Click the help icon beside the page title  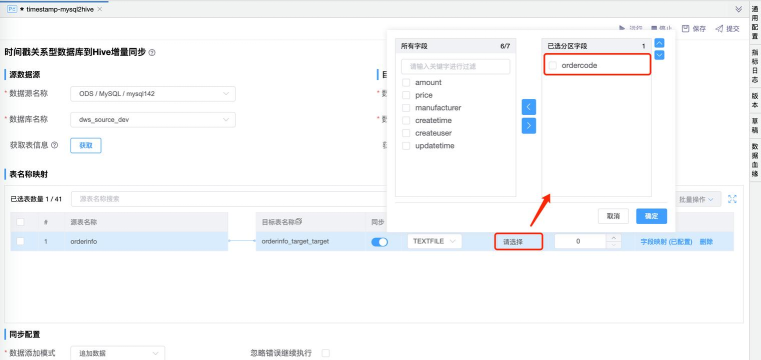[152, 52]
